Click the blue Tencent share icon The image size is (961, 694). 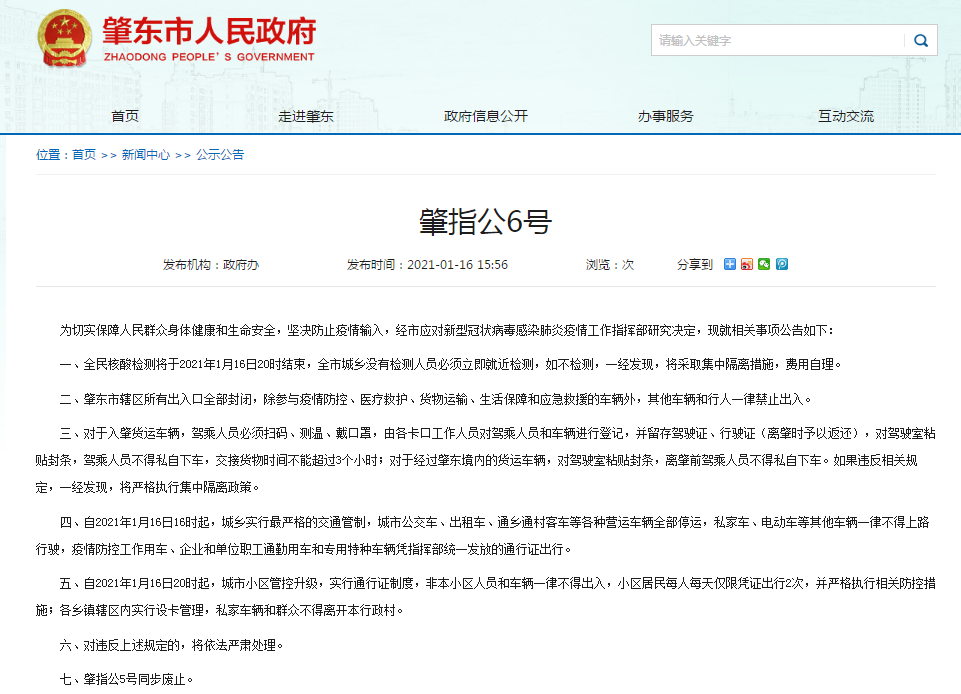click(x=782, y=264)
